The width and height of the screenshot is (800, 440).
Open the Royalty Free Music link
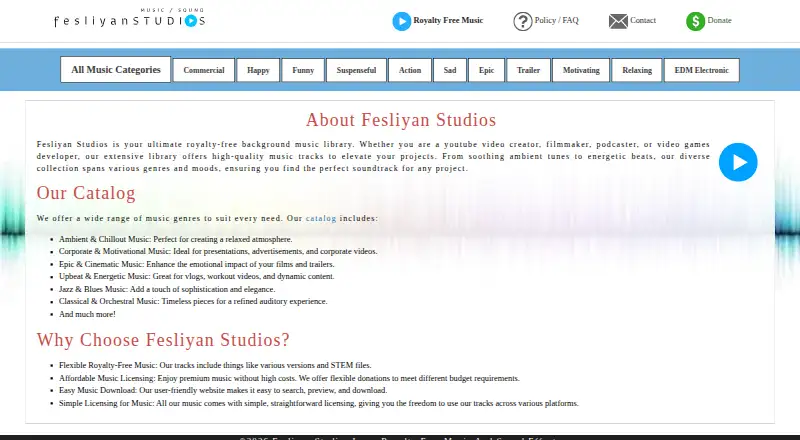pyautogui.click(x=448, y=20)
